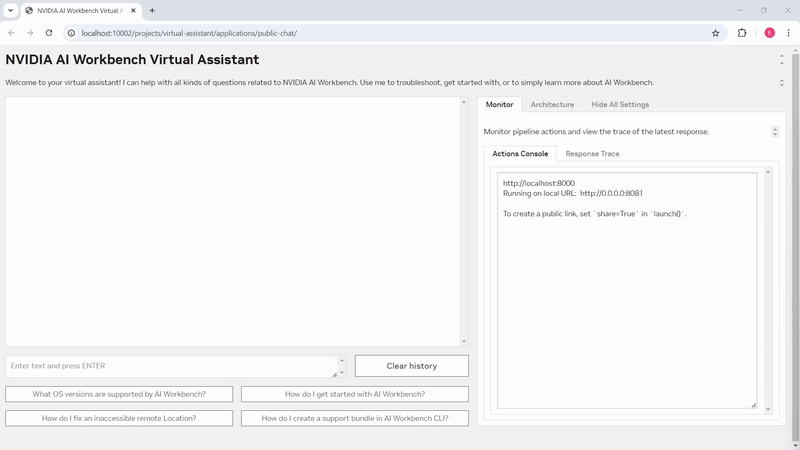Choose the create a support bundle question
This screenshot has width=800, height=450.
[x=354, y=418]
